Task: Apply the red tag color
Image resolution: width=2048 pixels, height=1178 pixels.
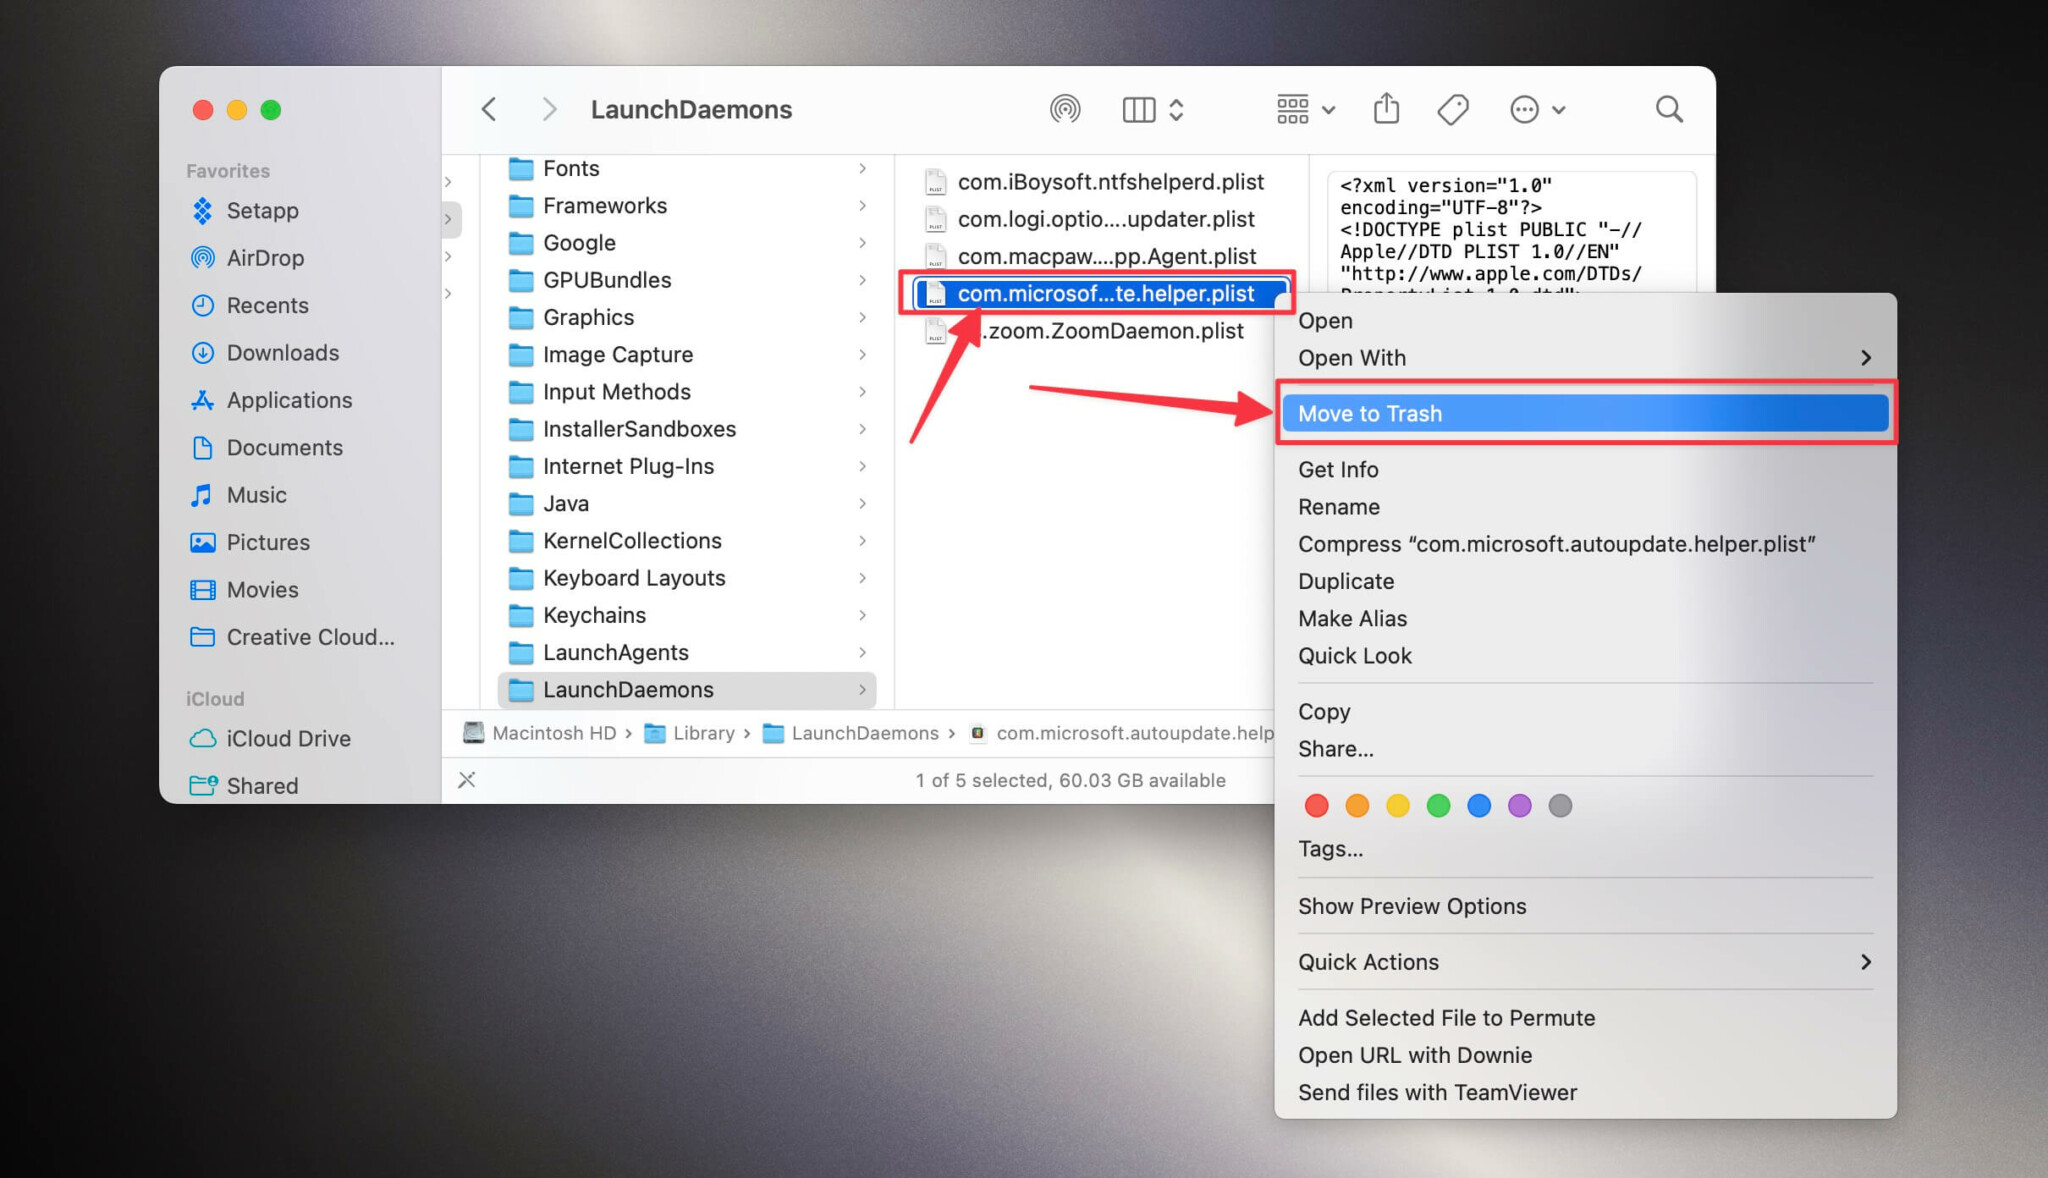Action: 1316,806
